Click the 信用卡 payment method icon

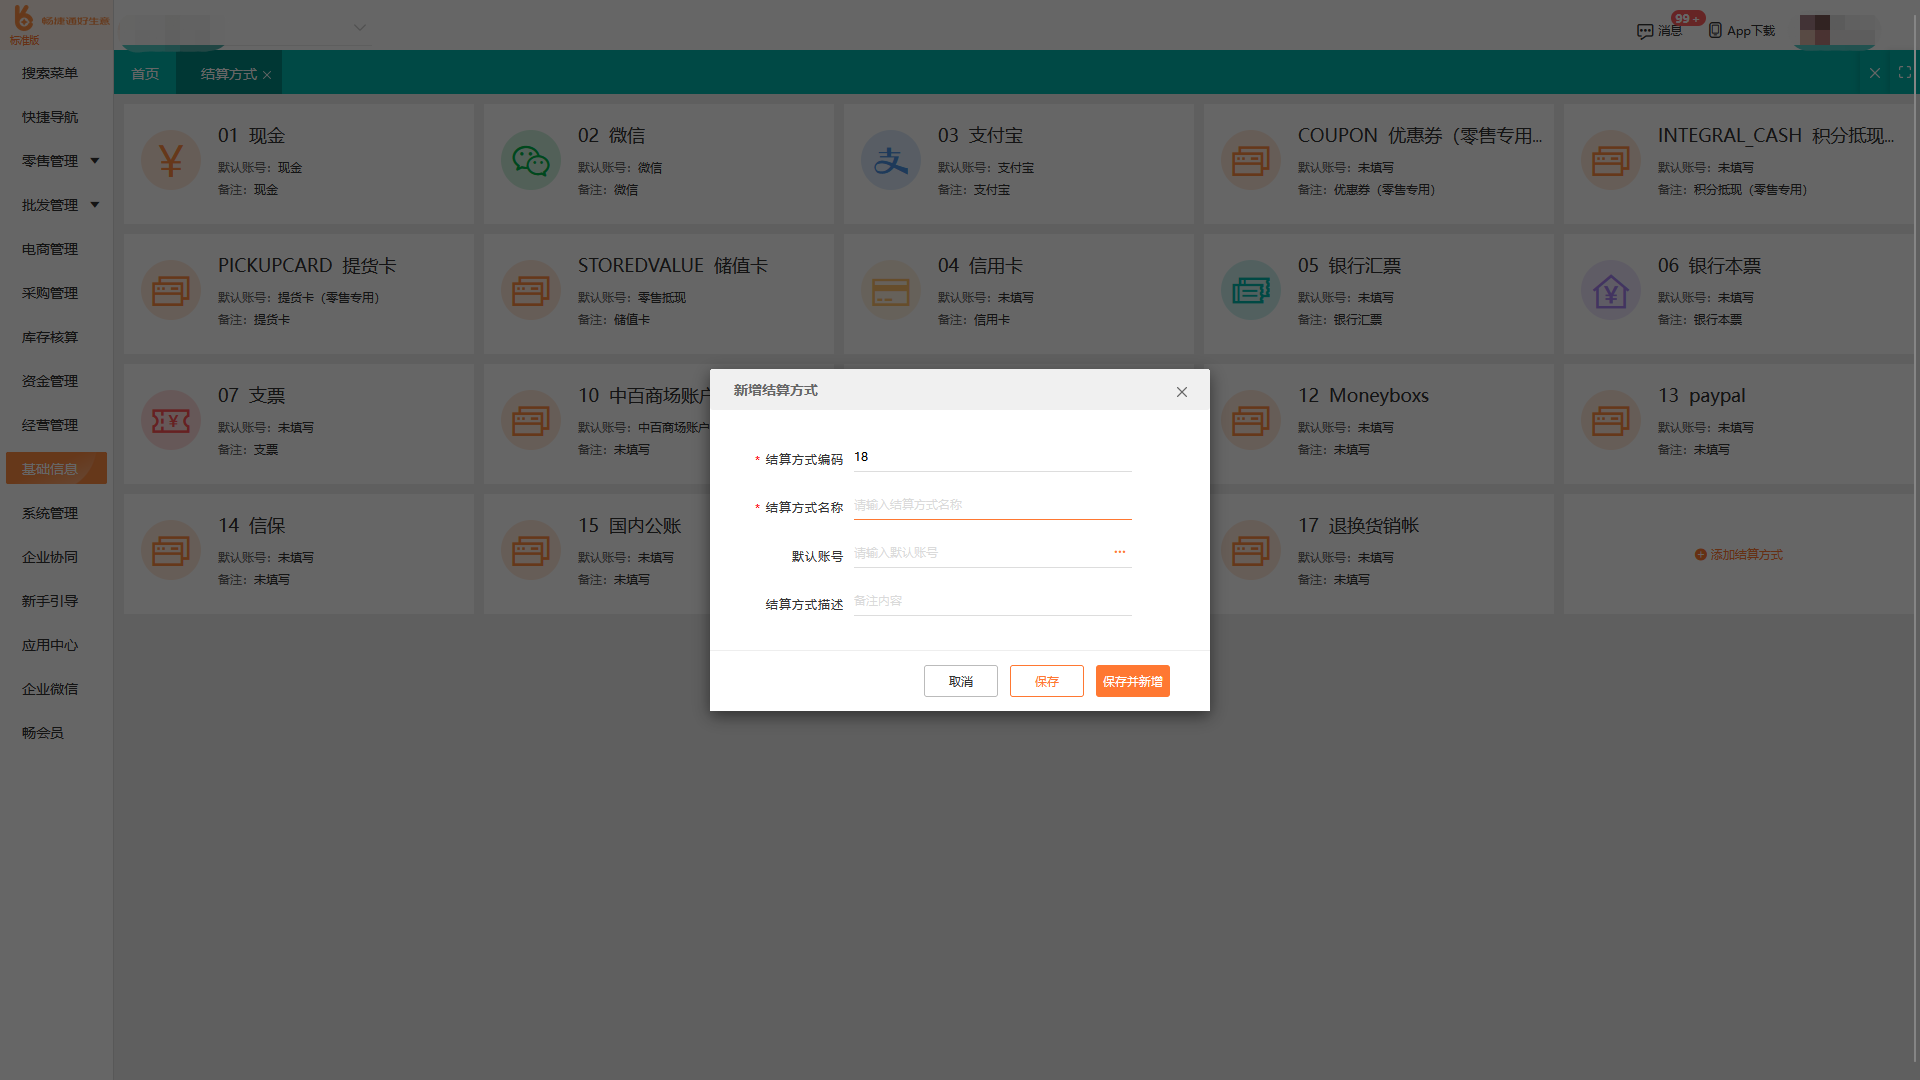890,290
